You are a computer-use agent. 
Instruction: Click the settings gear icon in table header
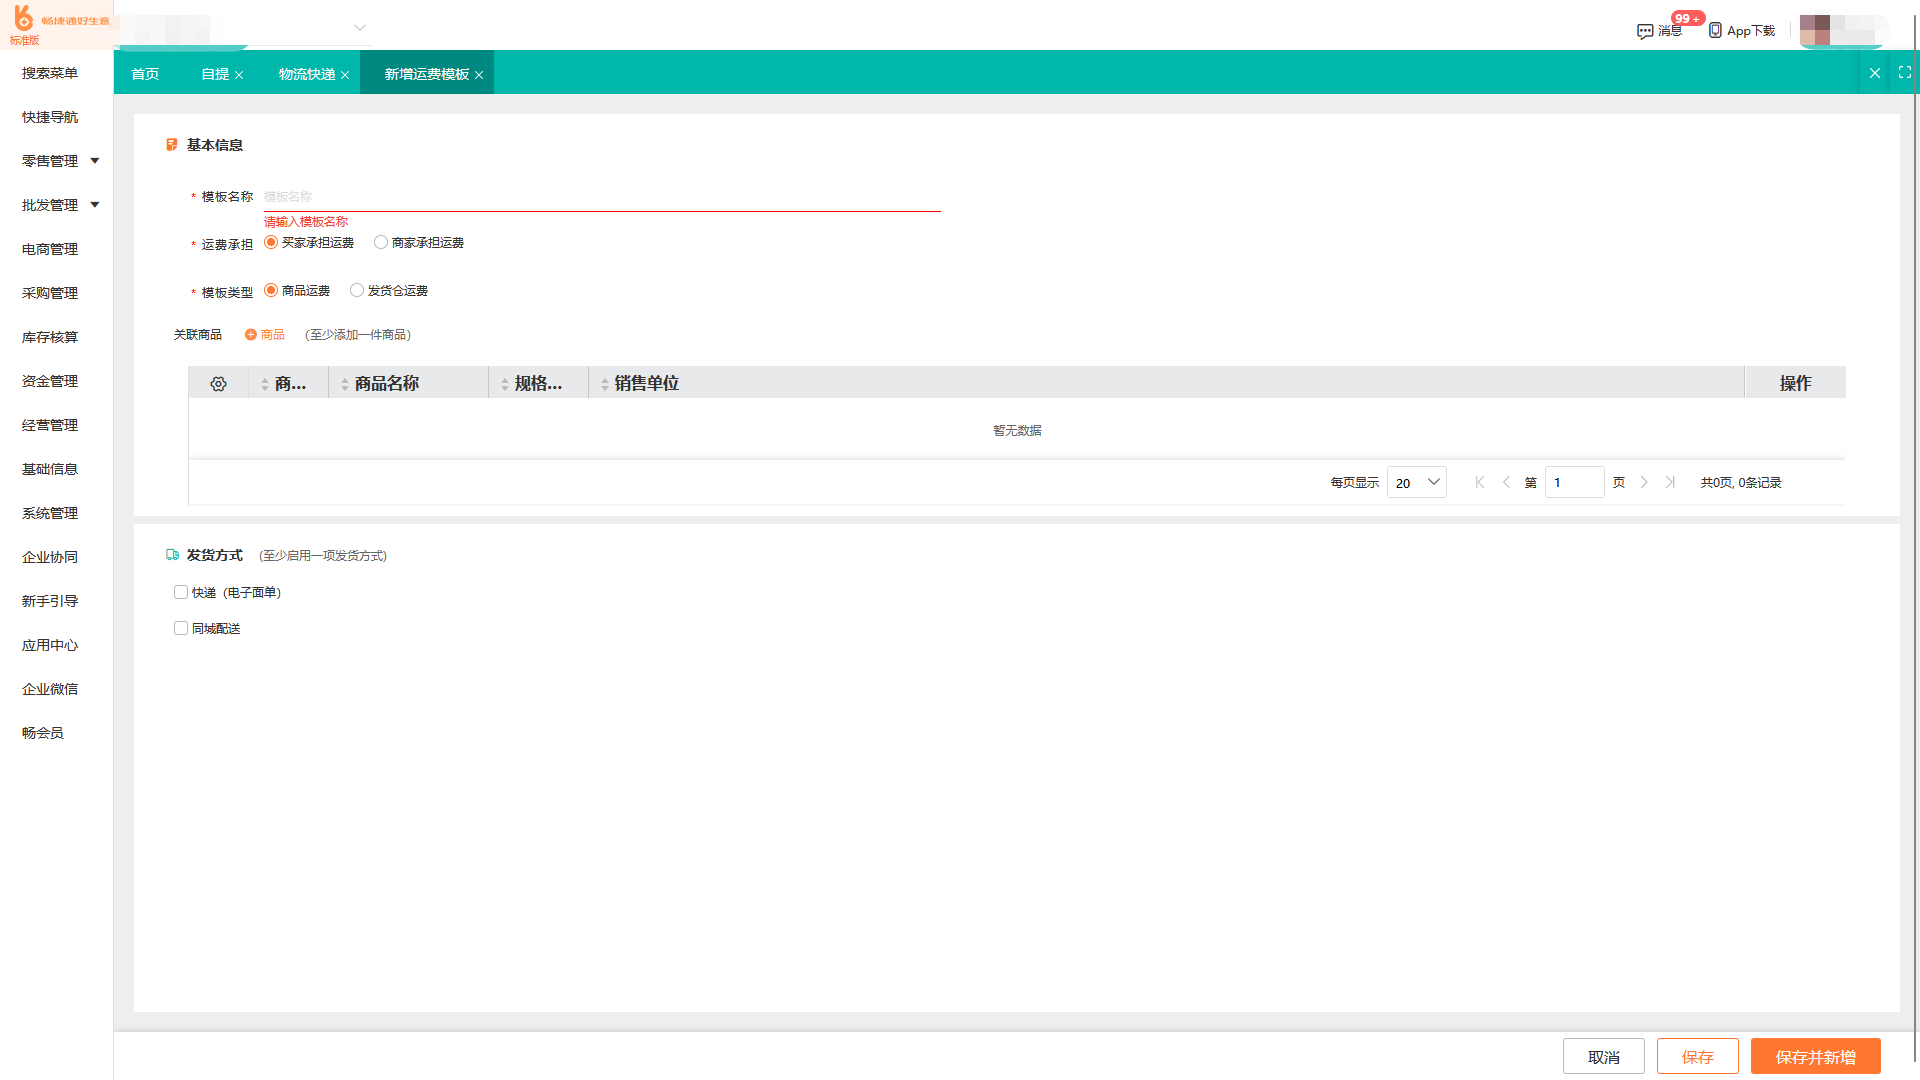218,384
